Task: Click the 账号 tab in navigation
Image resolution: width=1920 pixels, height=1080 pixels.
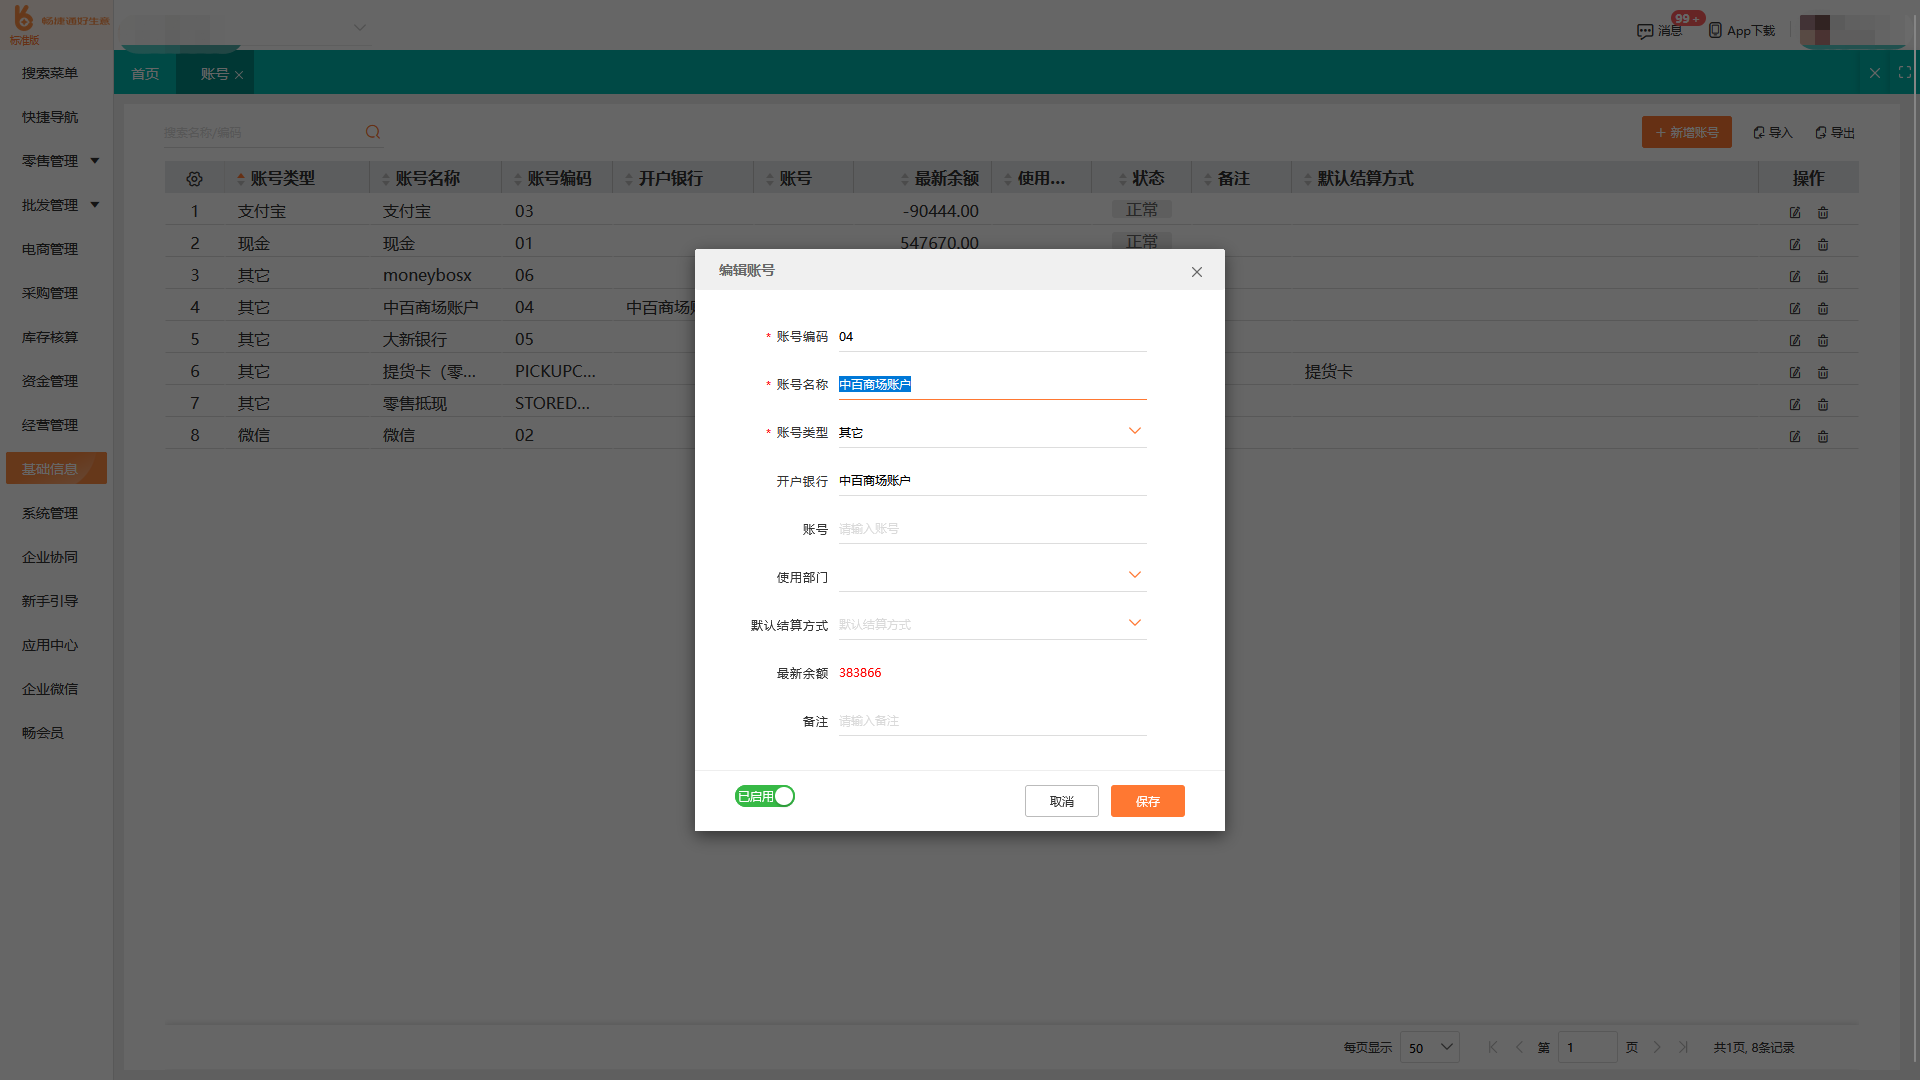Action: tap(214, 73)
